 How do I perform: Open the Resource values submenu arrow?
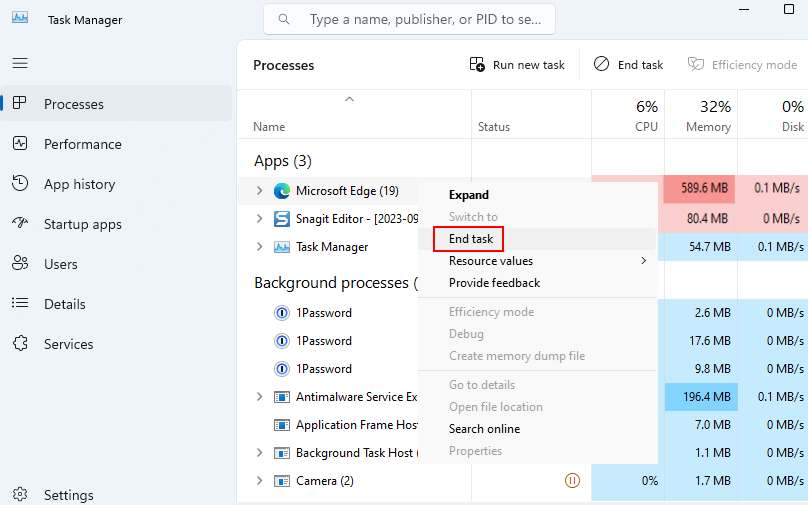tap(643, 261)
